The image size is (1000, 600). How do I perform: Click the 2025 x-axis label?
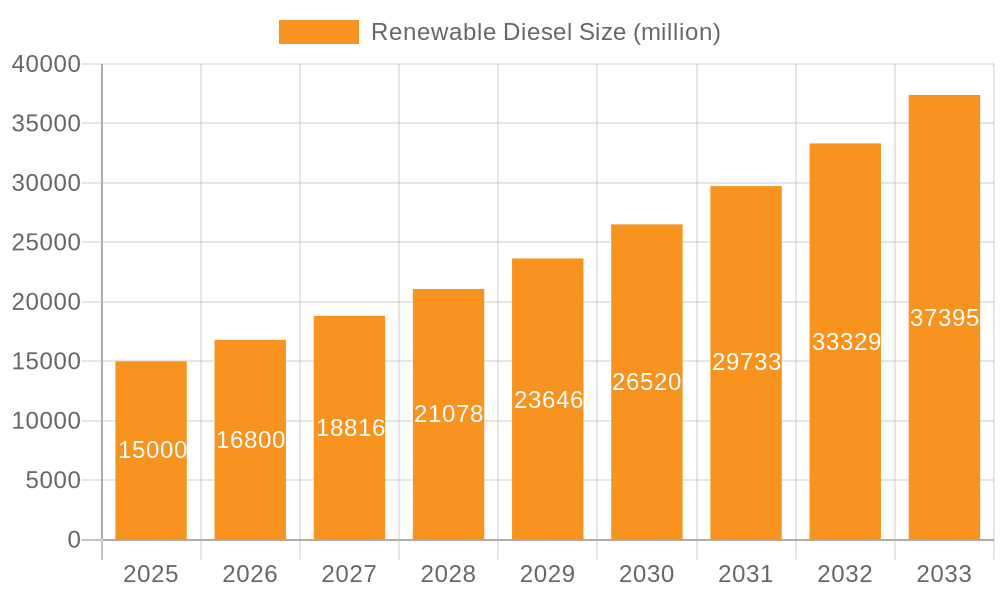click(x=151, y=574)
